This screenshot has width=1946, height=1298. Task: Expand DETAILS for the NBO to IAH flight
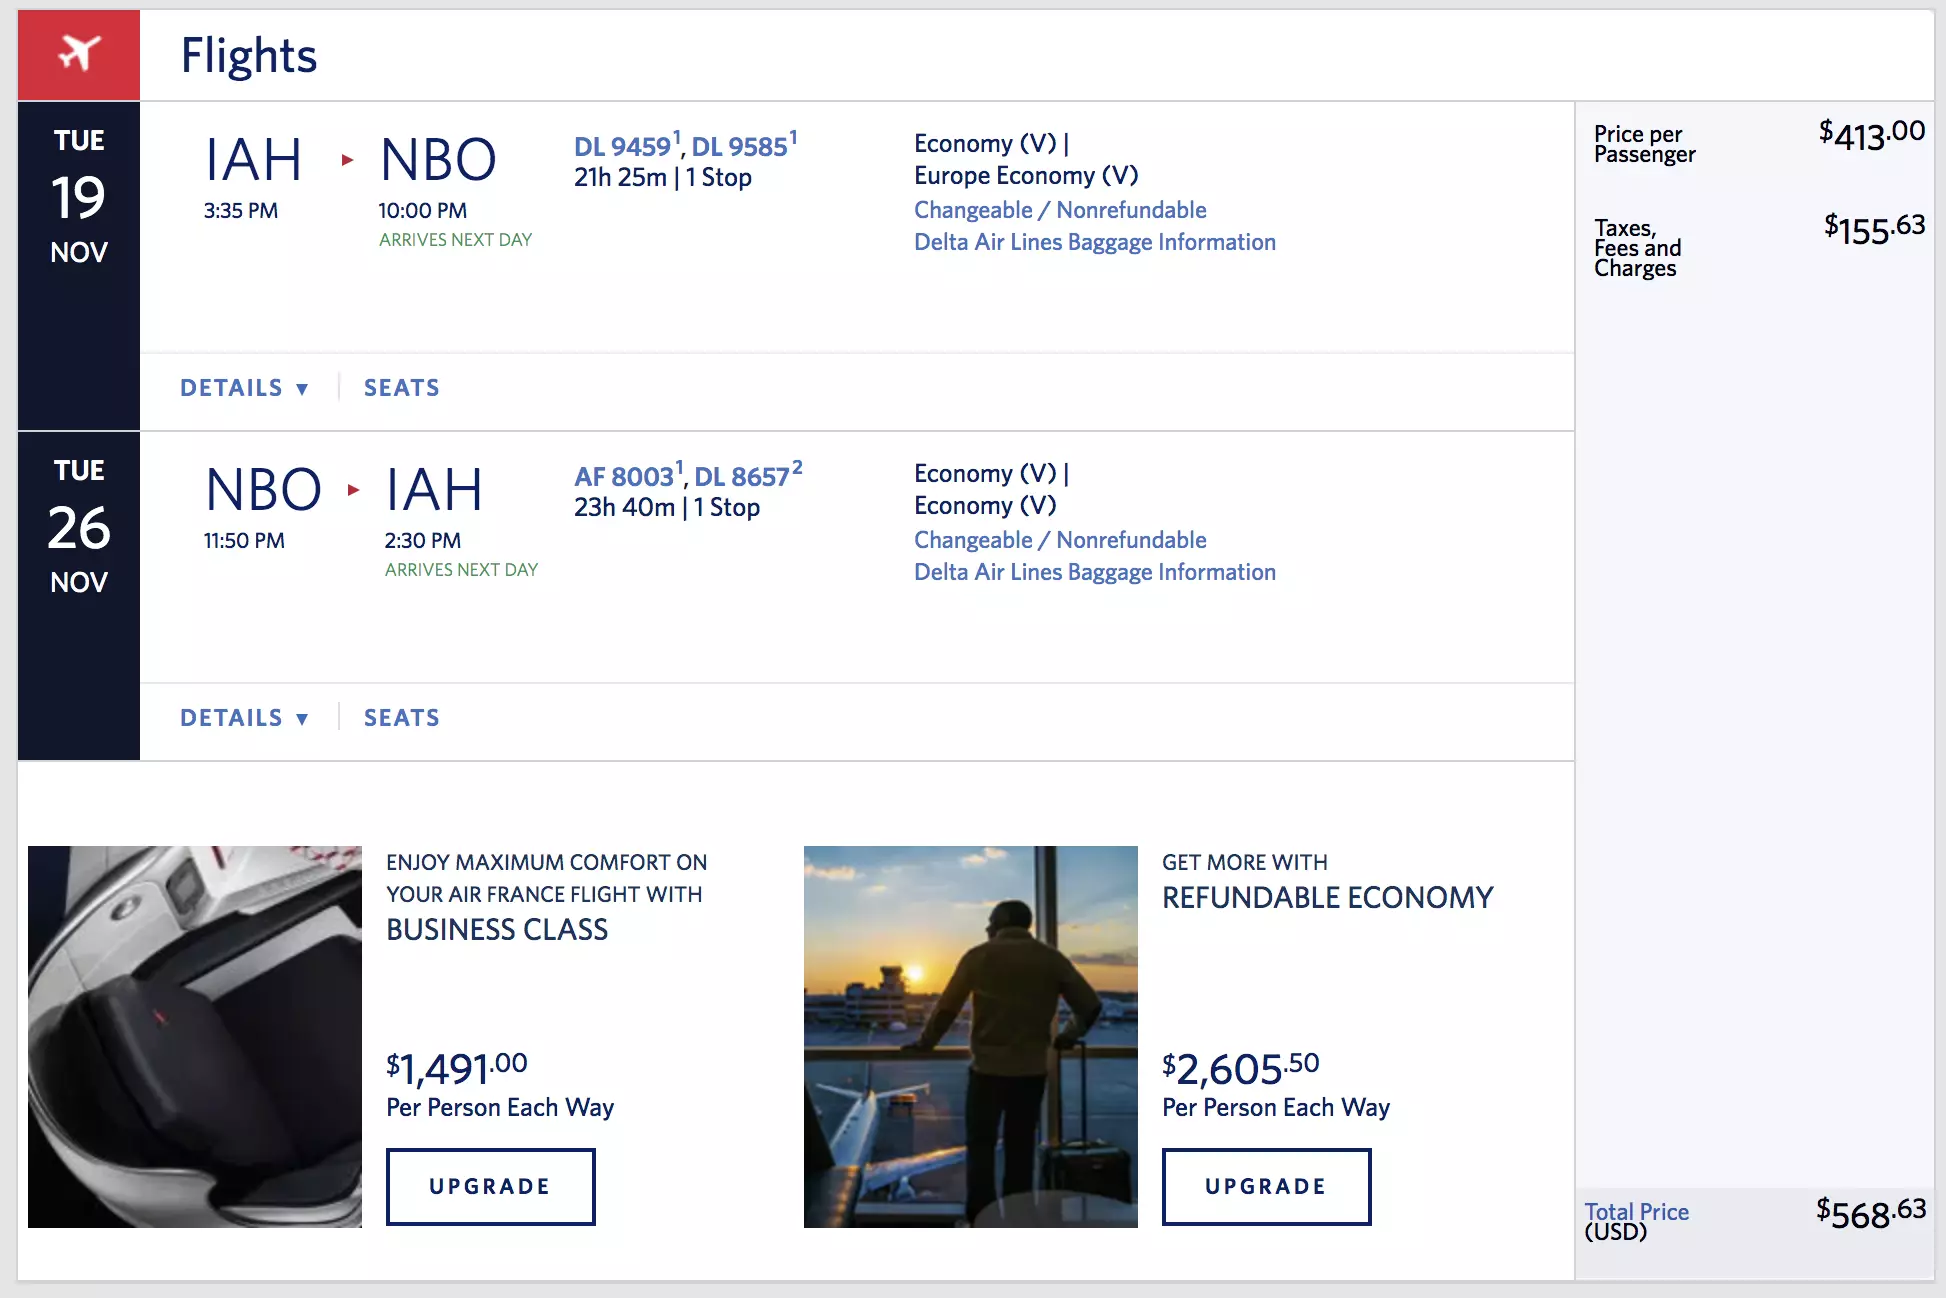236,716
